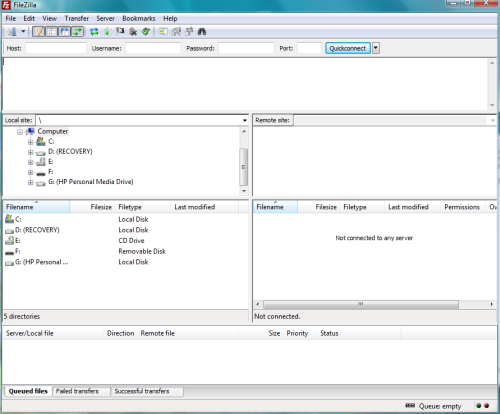Sort remote list by Filetype column
This screenshot has height=414, width=500.
click(362, 207)
